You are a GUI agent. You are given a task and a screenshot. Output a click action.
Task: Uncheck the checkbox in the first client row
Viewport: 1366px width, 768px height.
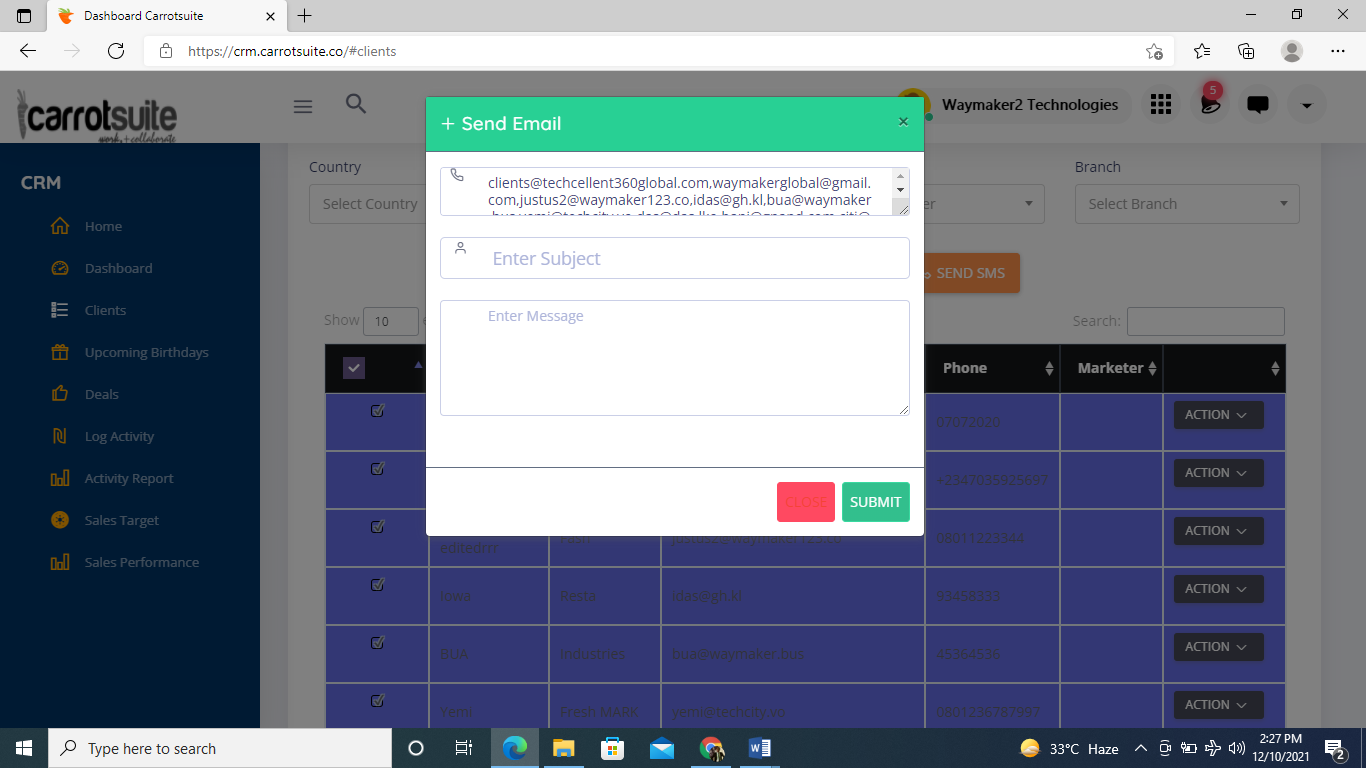tap(378, 411)
